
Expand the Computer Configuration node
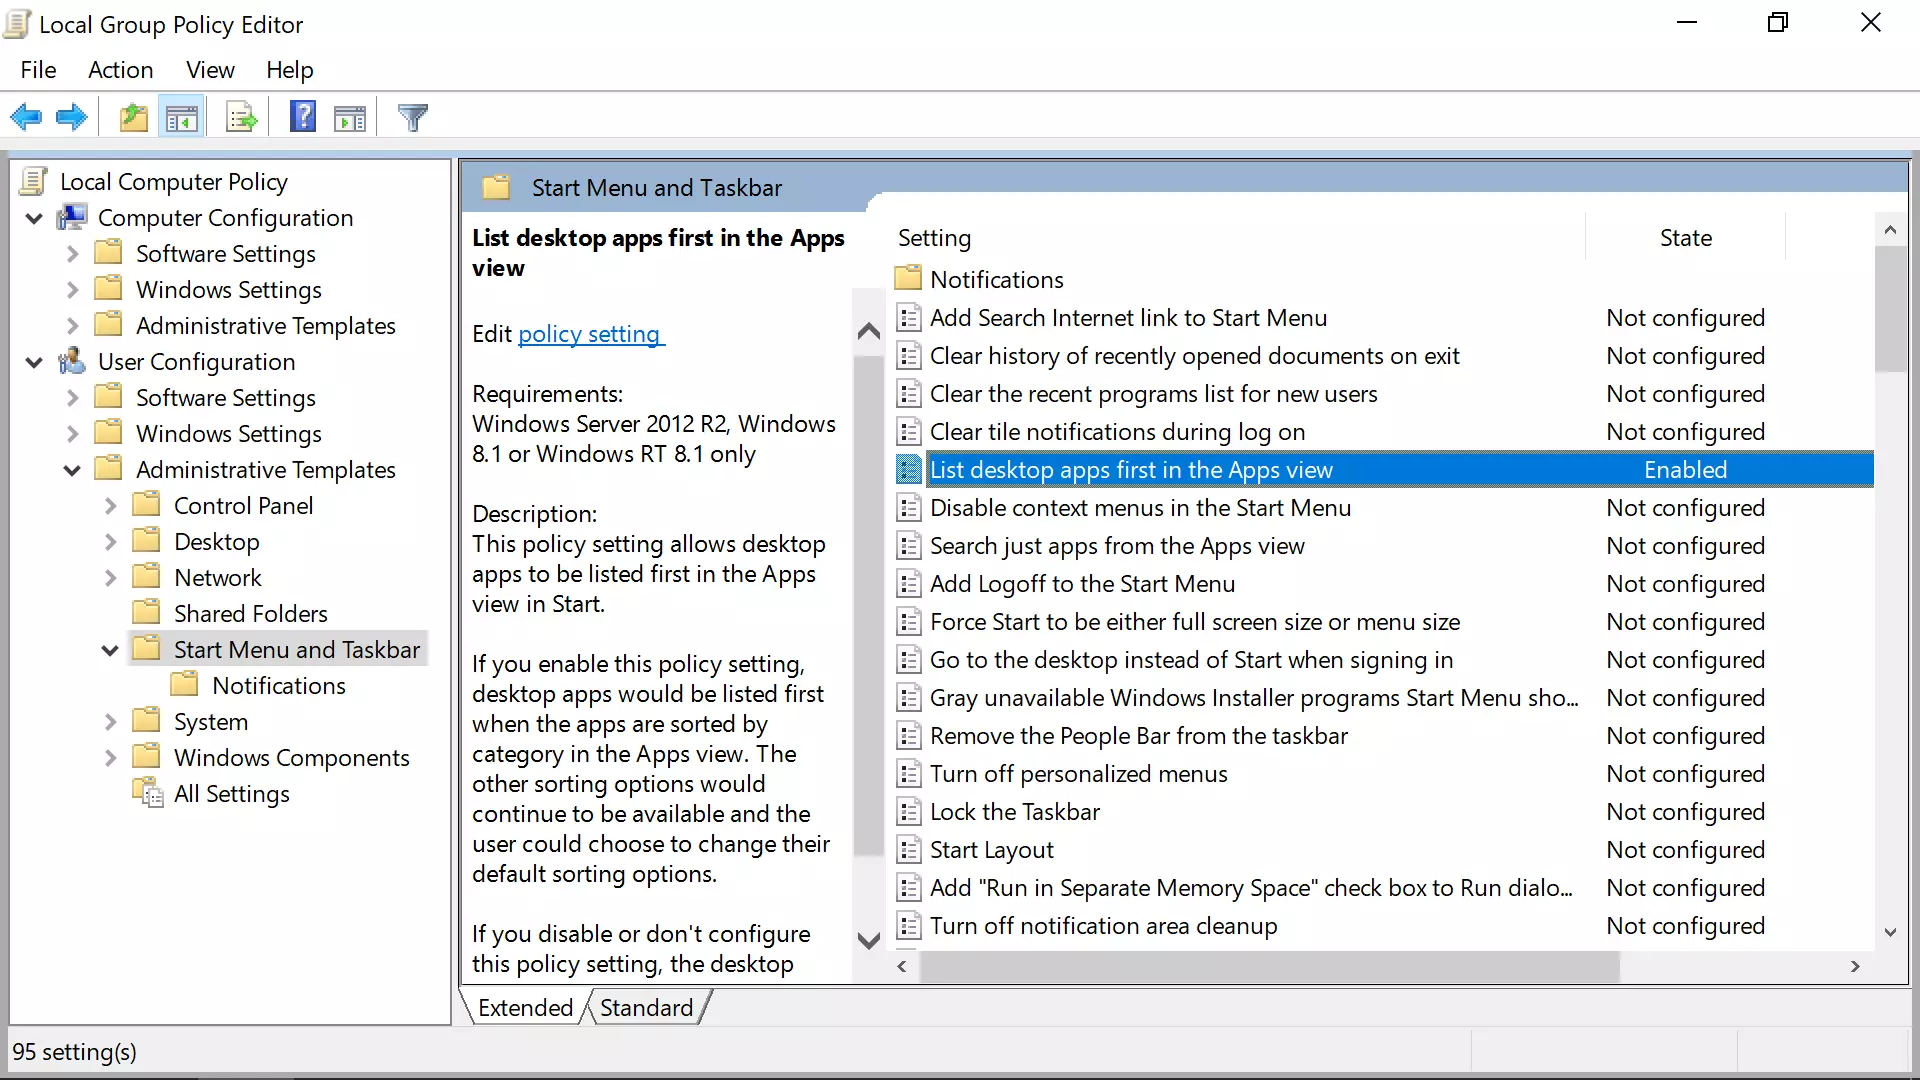pyautogui.click(x=32, y=216)
